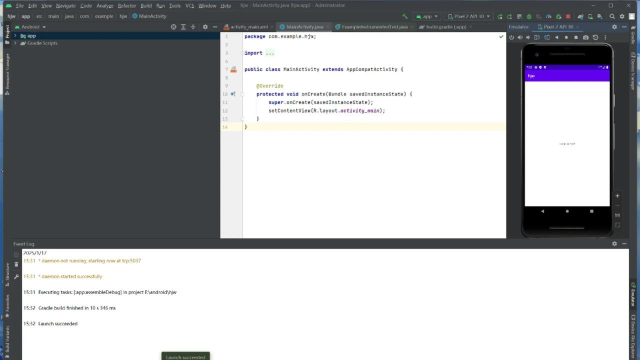Image resolution: width=640 pixels, height=360 pixels.
Task: Click the related XML file gutter icon
Action: 233,70
